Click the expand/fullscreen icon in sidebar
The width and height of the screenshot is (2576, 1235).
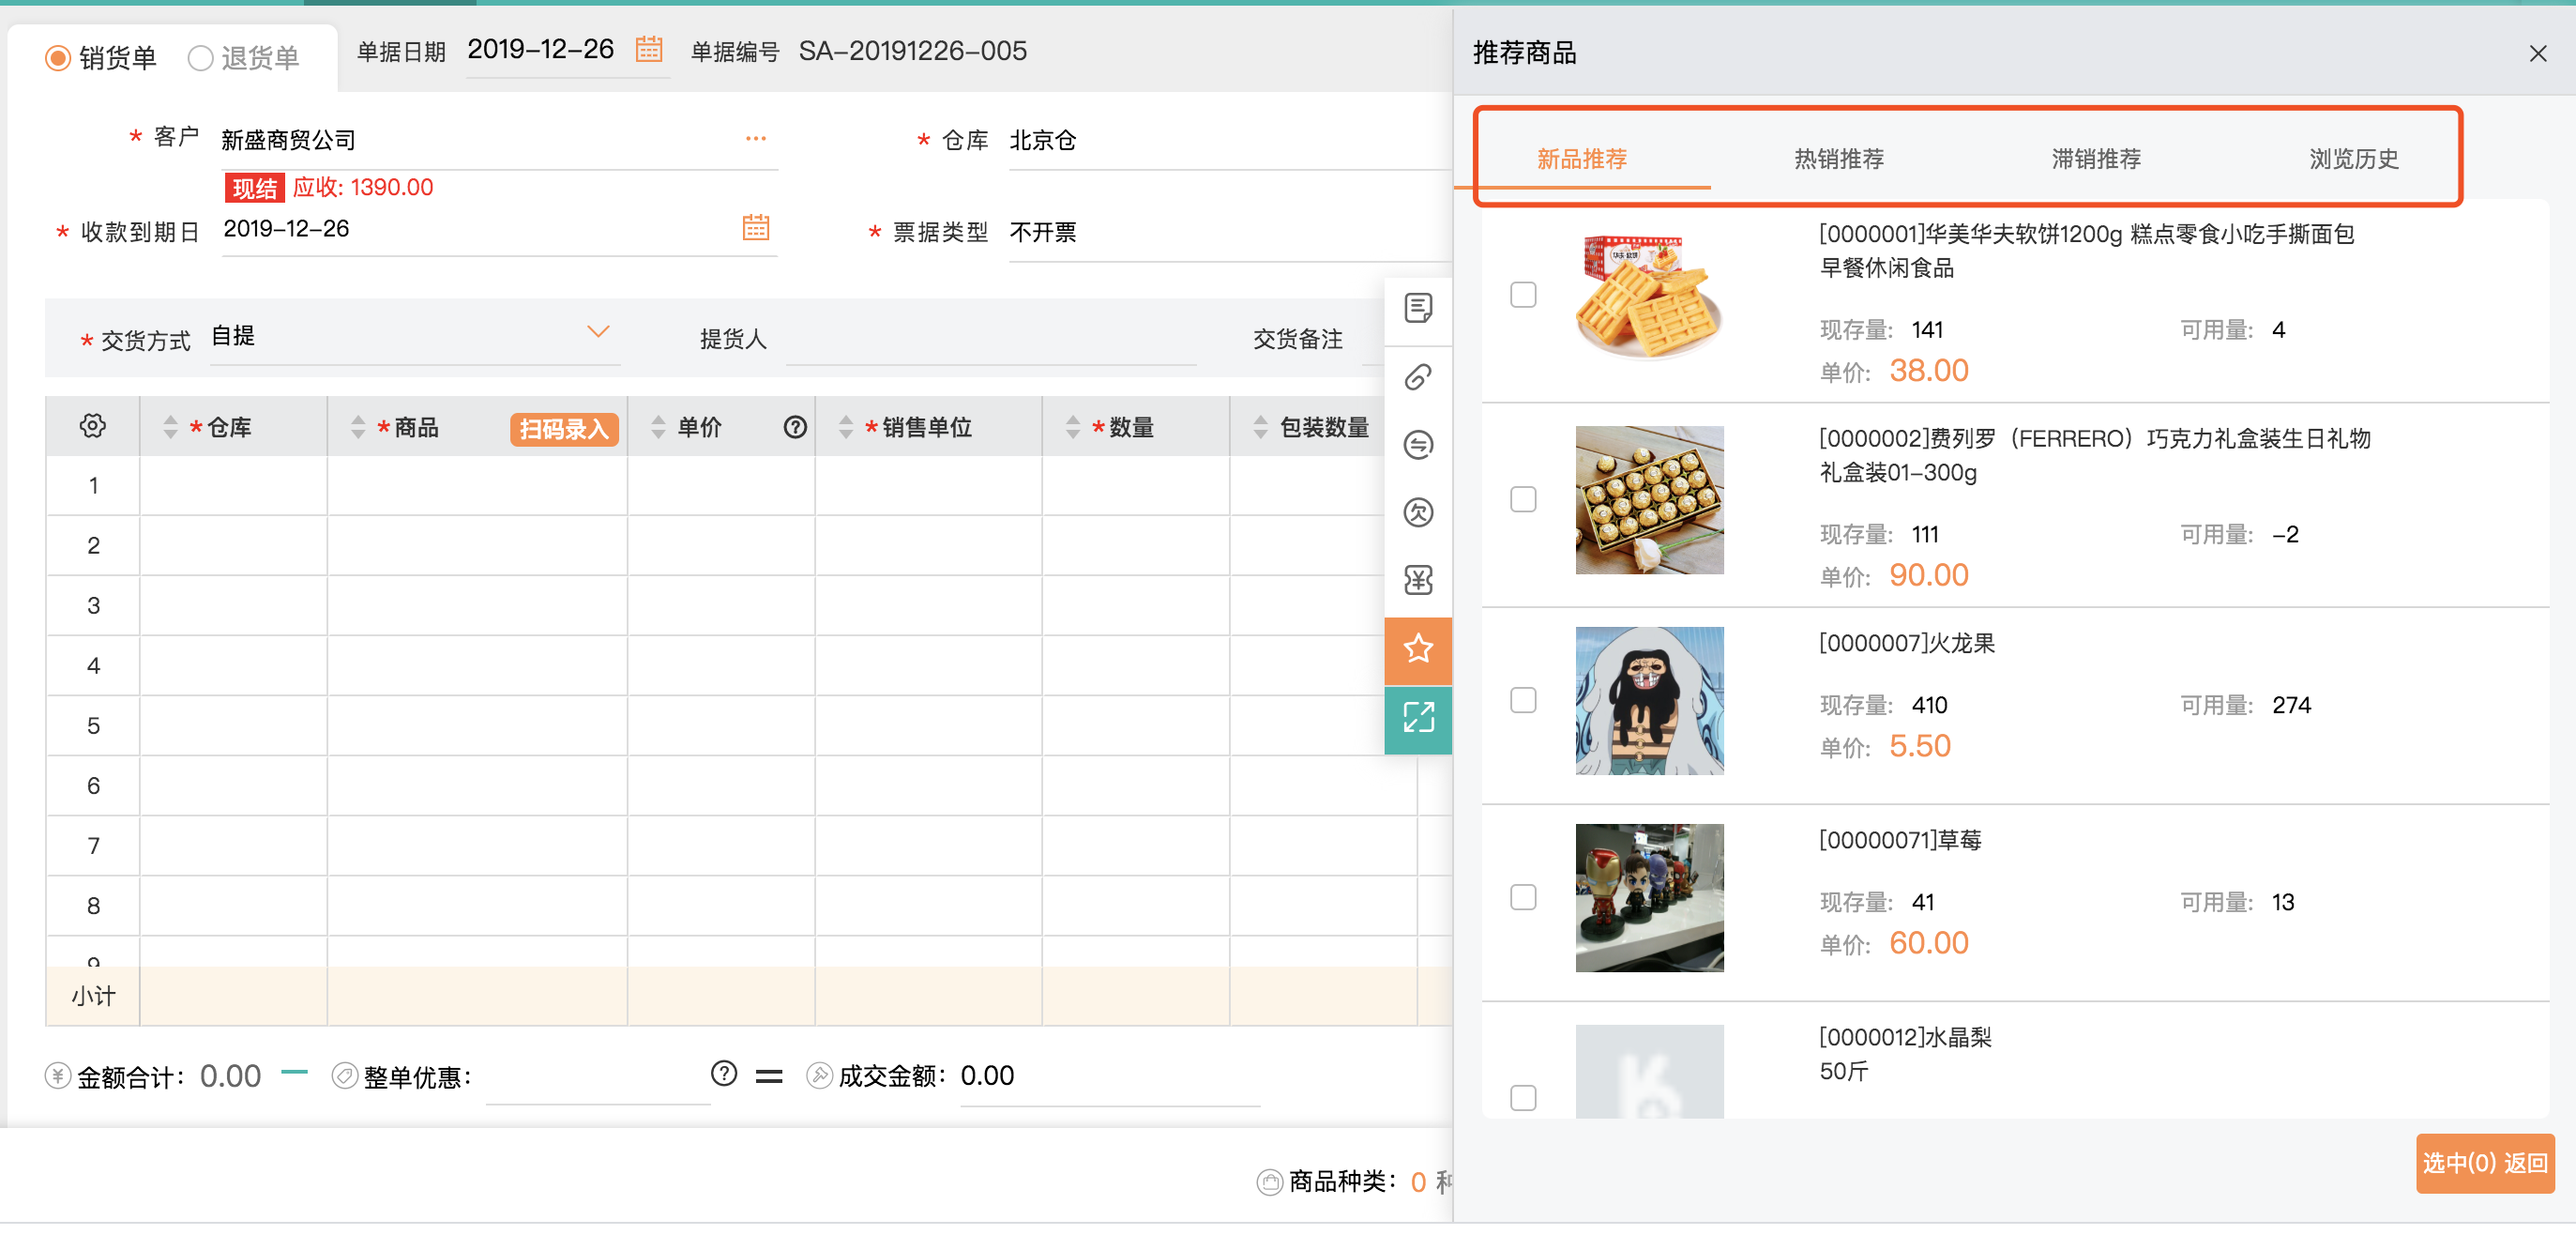(x=1417, y=717)
